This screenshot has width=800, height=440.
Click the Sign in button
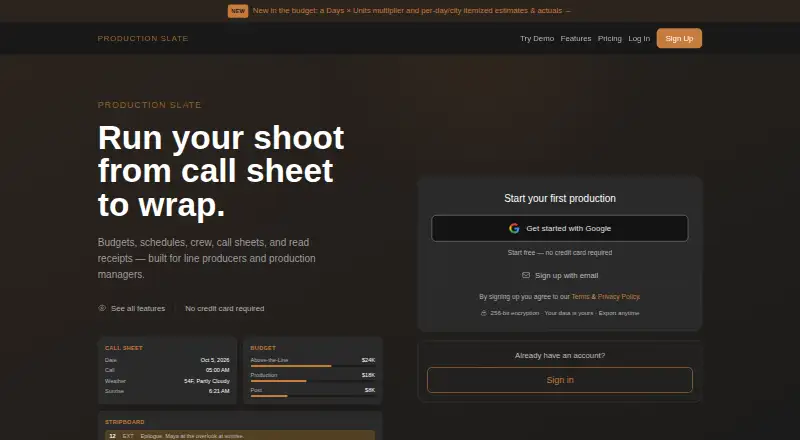560,380
